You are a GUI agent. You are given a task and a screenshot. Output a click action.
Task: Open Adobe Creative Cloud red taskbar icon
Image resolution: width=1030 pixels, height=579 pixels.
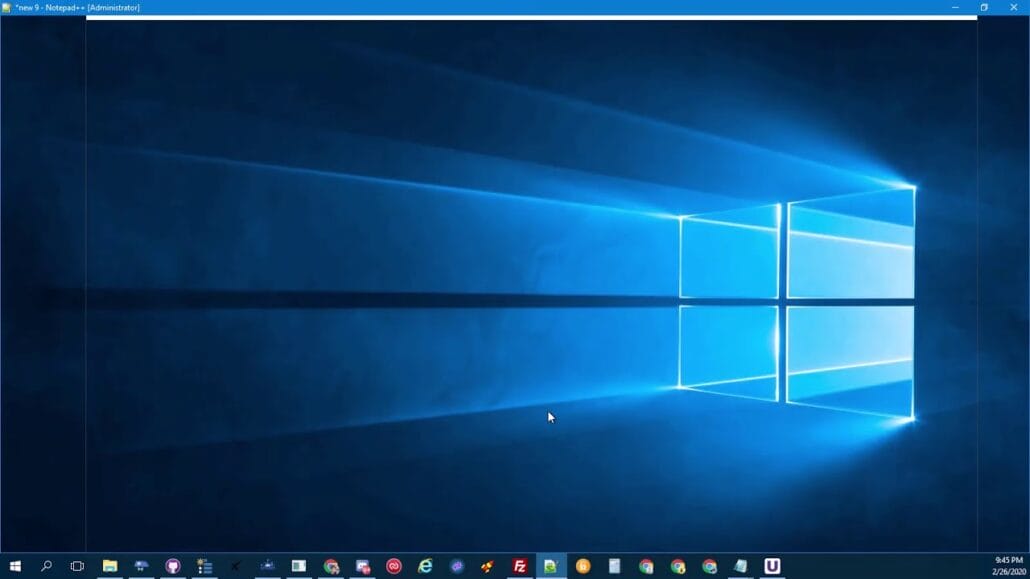point(394,566)
